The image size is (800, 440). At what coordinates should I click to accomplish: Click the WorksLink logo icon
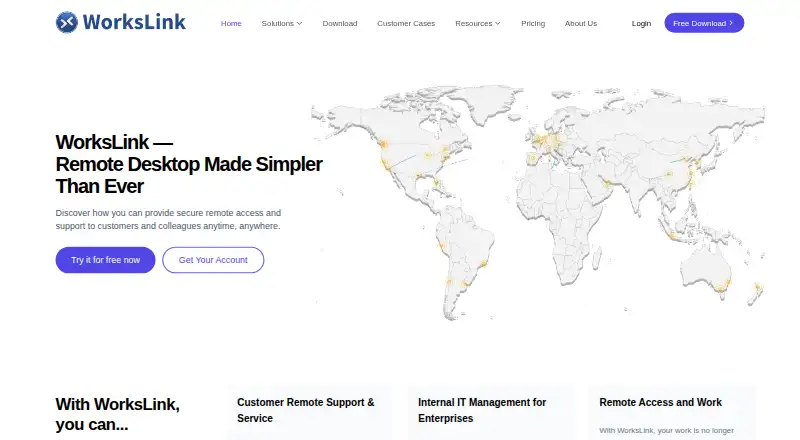pos(67,22)
